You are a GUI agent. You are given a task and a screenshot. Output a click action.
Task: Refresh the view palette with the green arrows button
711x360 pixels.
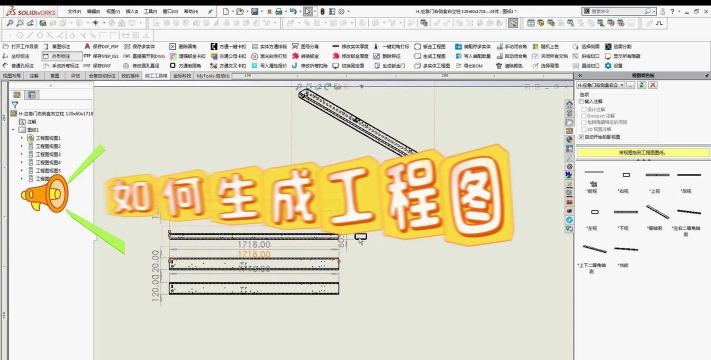click(642, 85)
